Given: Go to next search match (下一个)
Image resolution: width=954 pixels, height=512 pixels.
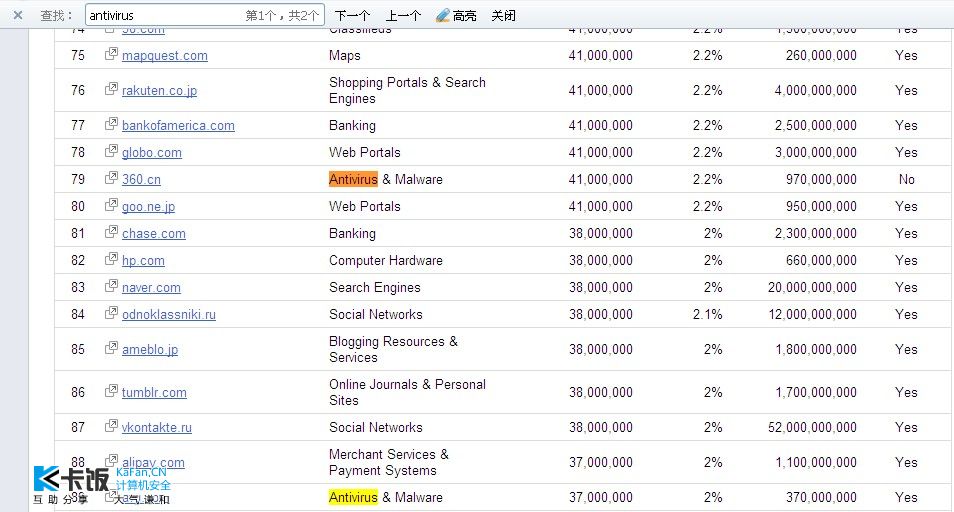Looking at the screenshot, I should click(352, 15).
